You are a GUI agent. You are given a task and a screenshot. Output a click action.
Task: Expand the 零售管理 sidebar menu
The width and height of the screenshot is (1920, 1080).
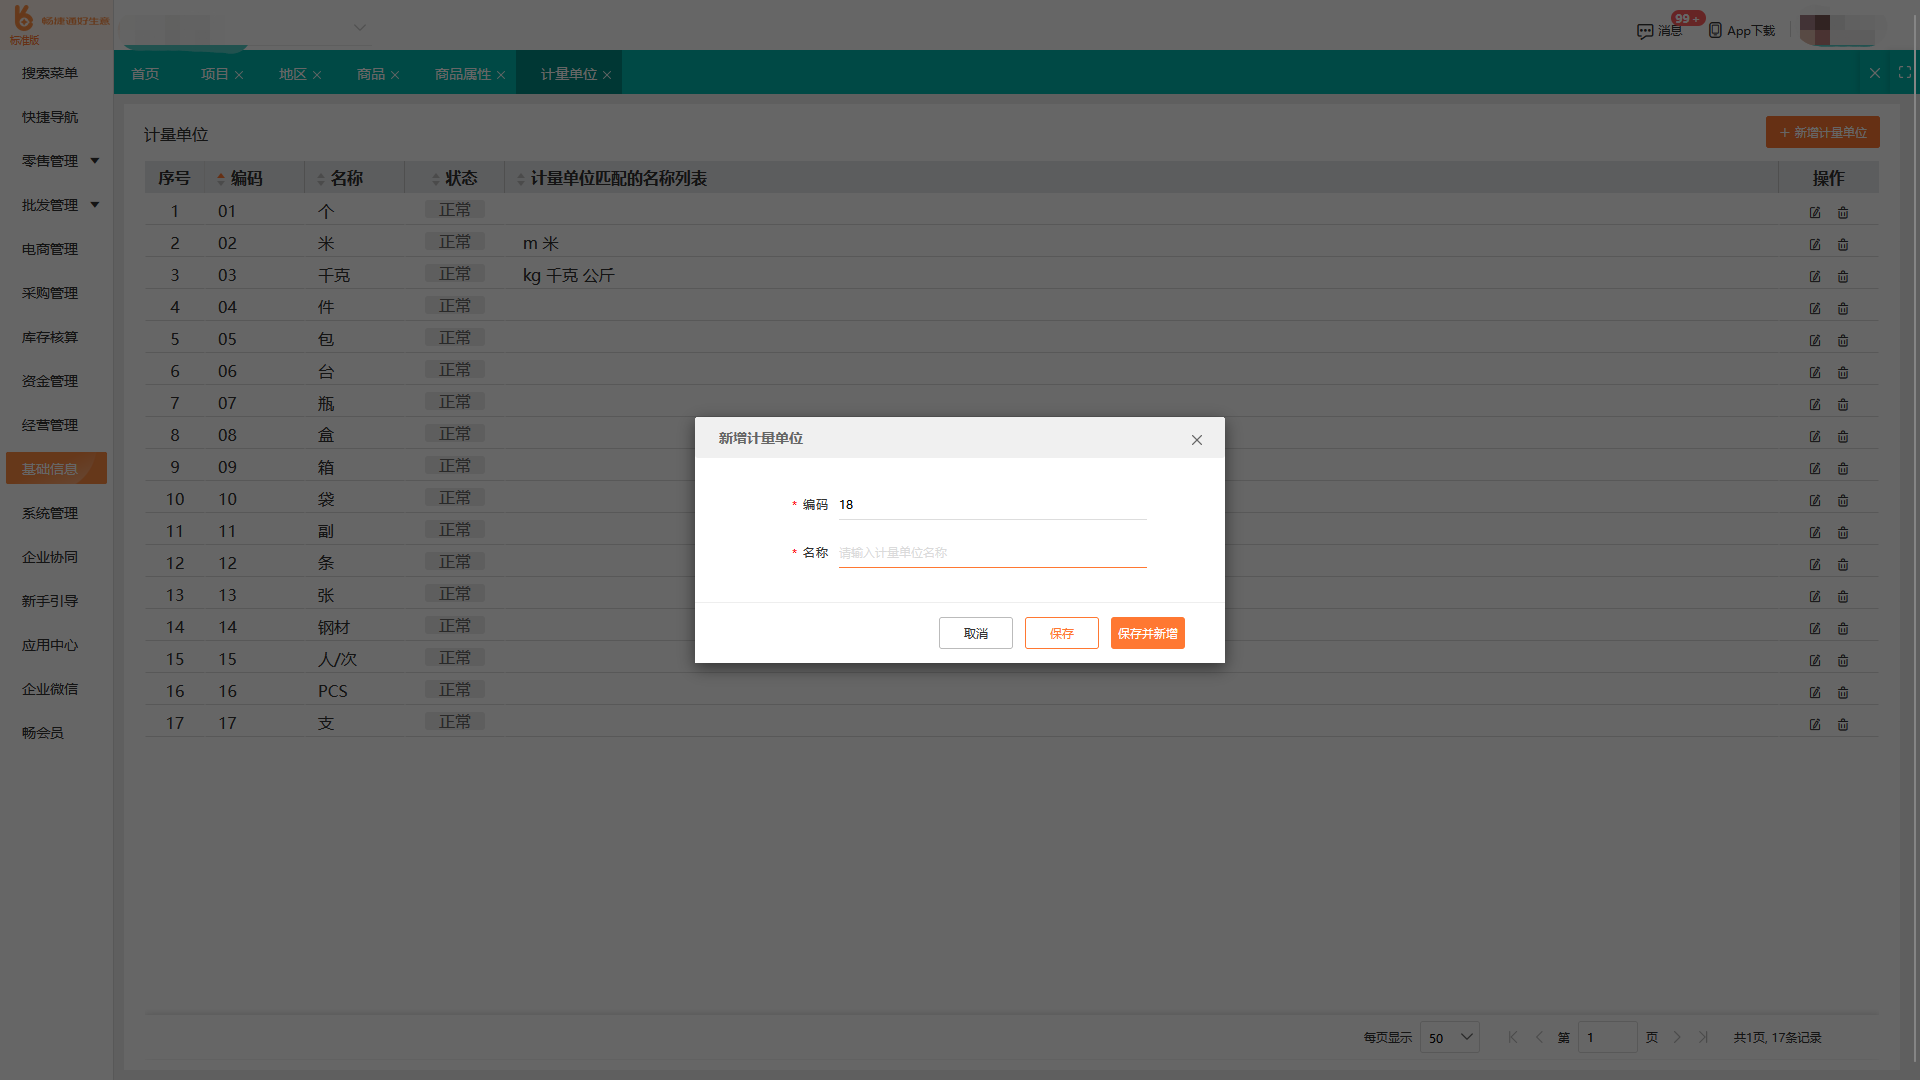click(57, 161)
